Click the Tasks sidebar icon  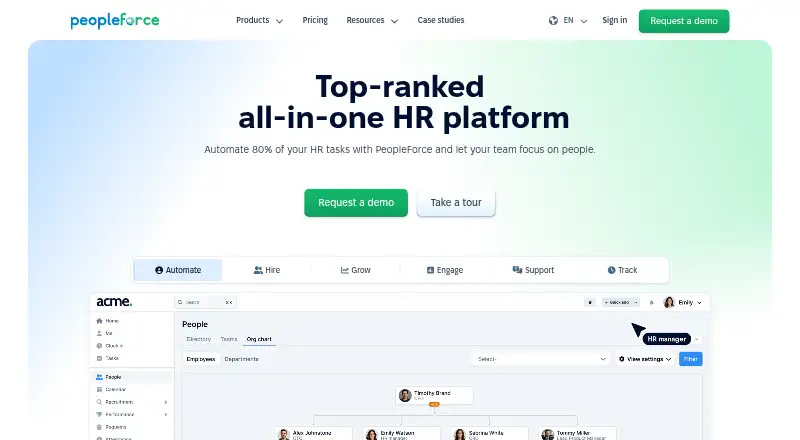[99, 358]
